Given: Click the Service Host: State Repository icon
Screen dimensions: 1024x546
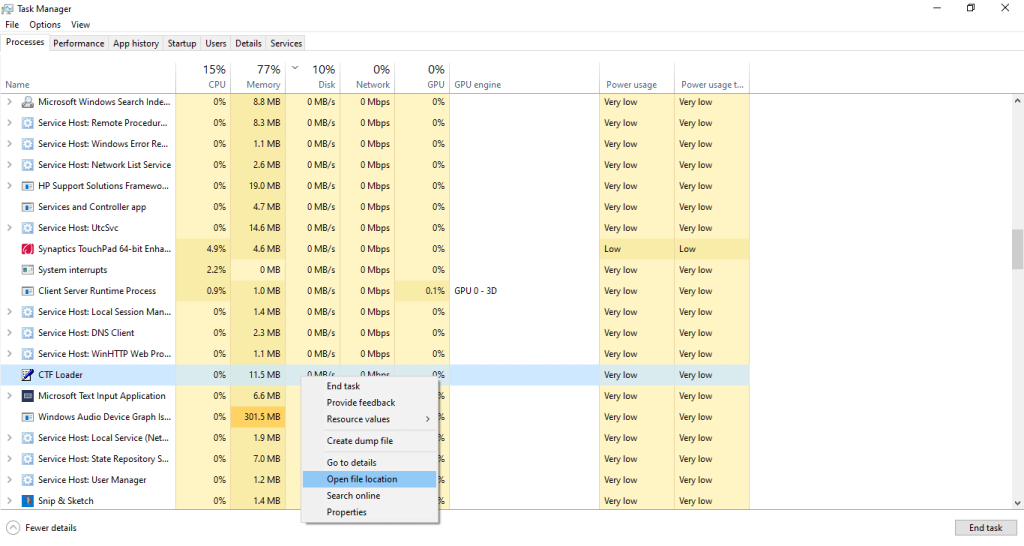Looking at the screenshot, I should (27, 459).
